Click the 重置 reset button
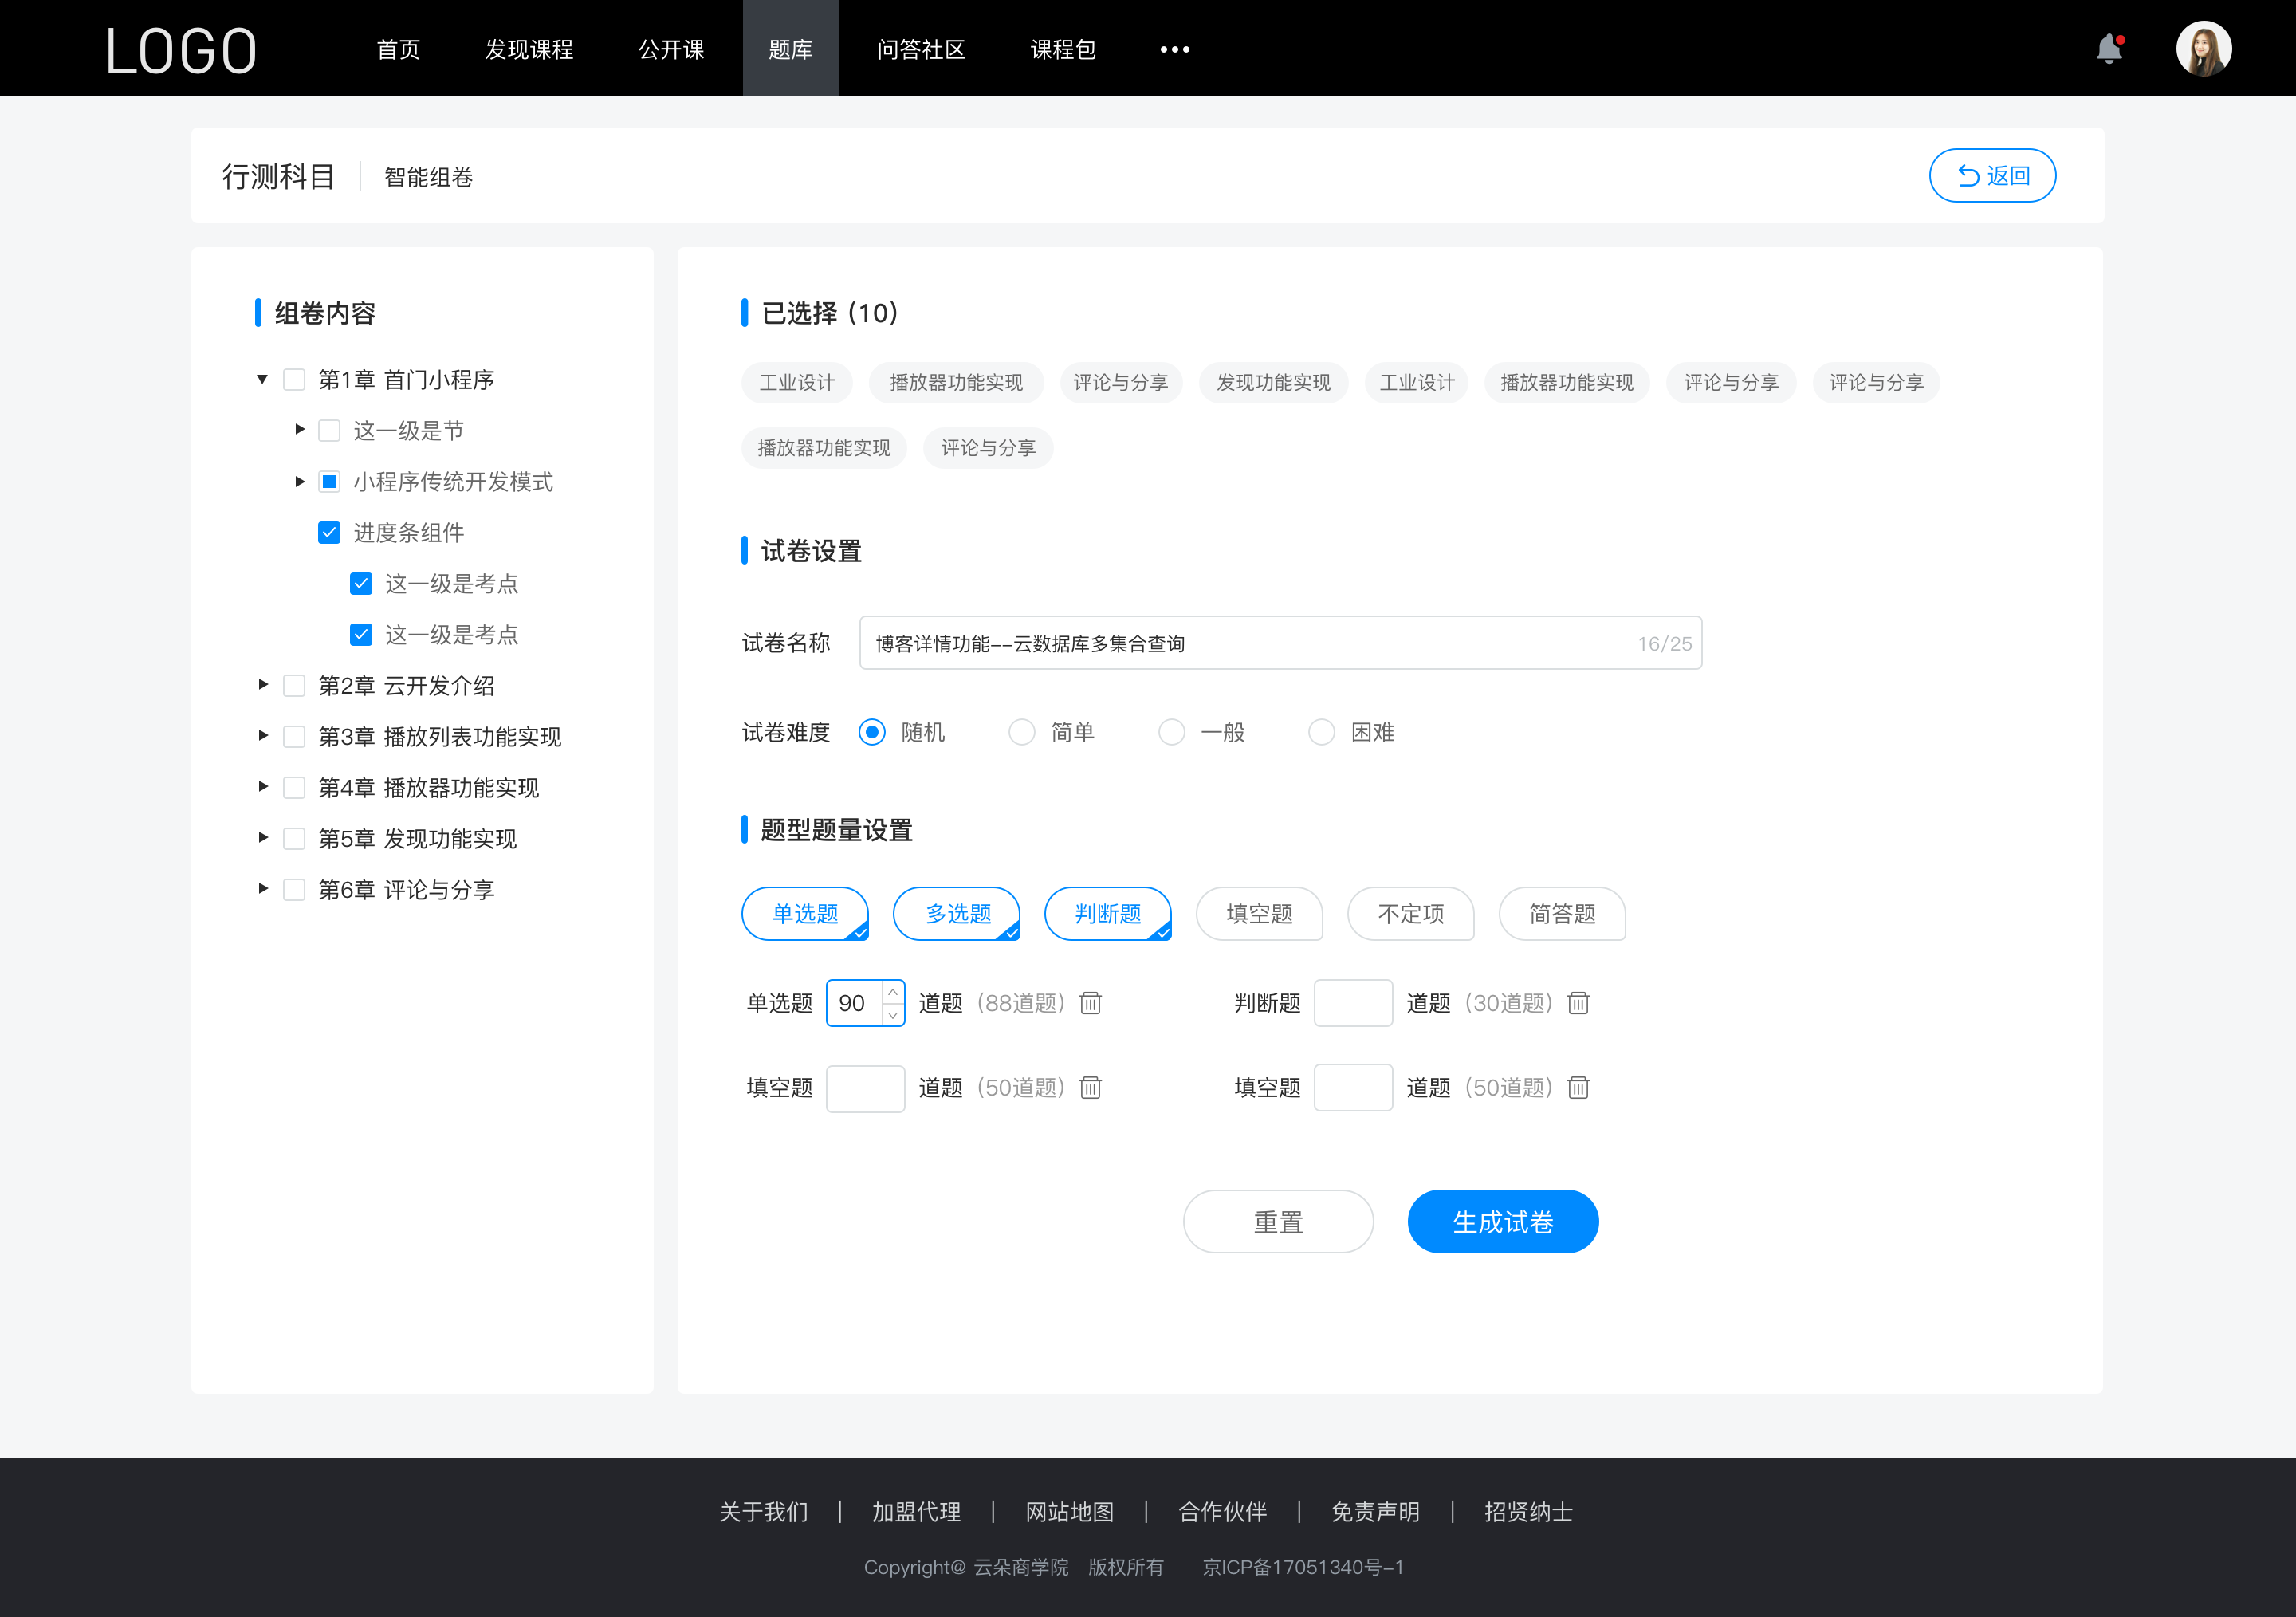This screenshot has width=2296, height=1617. (1276, 1222)
